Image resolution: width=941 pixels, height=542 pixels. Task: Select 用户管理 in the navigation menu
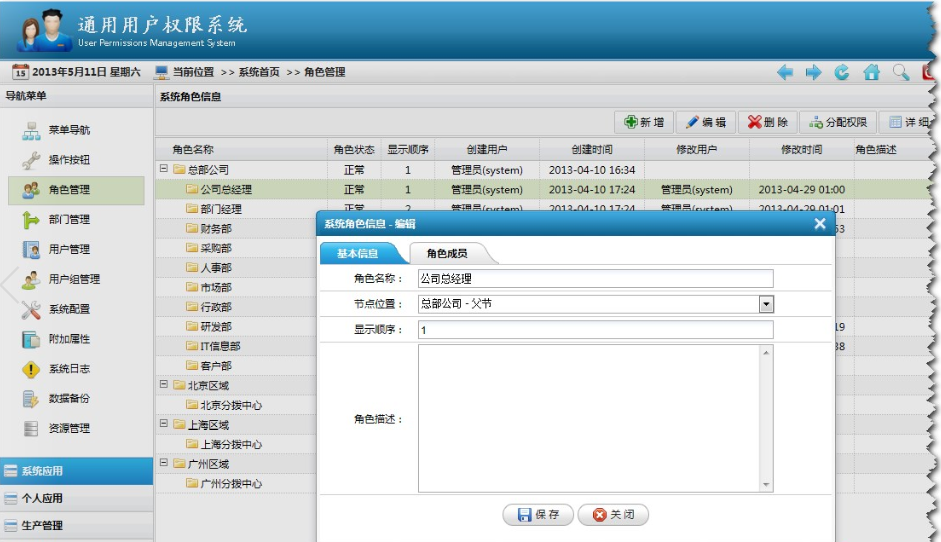coord(68,249)
